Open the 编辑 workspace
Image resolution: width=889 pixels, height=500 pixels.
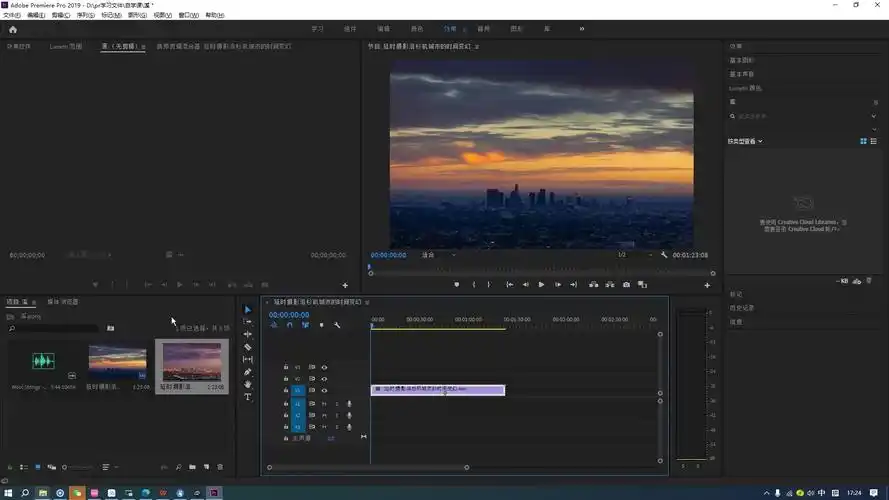tap(383, 29)
